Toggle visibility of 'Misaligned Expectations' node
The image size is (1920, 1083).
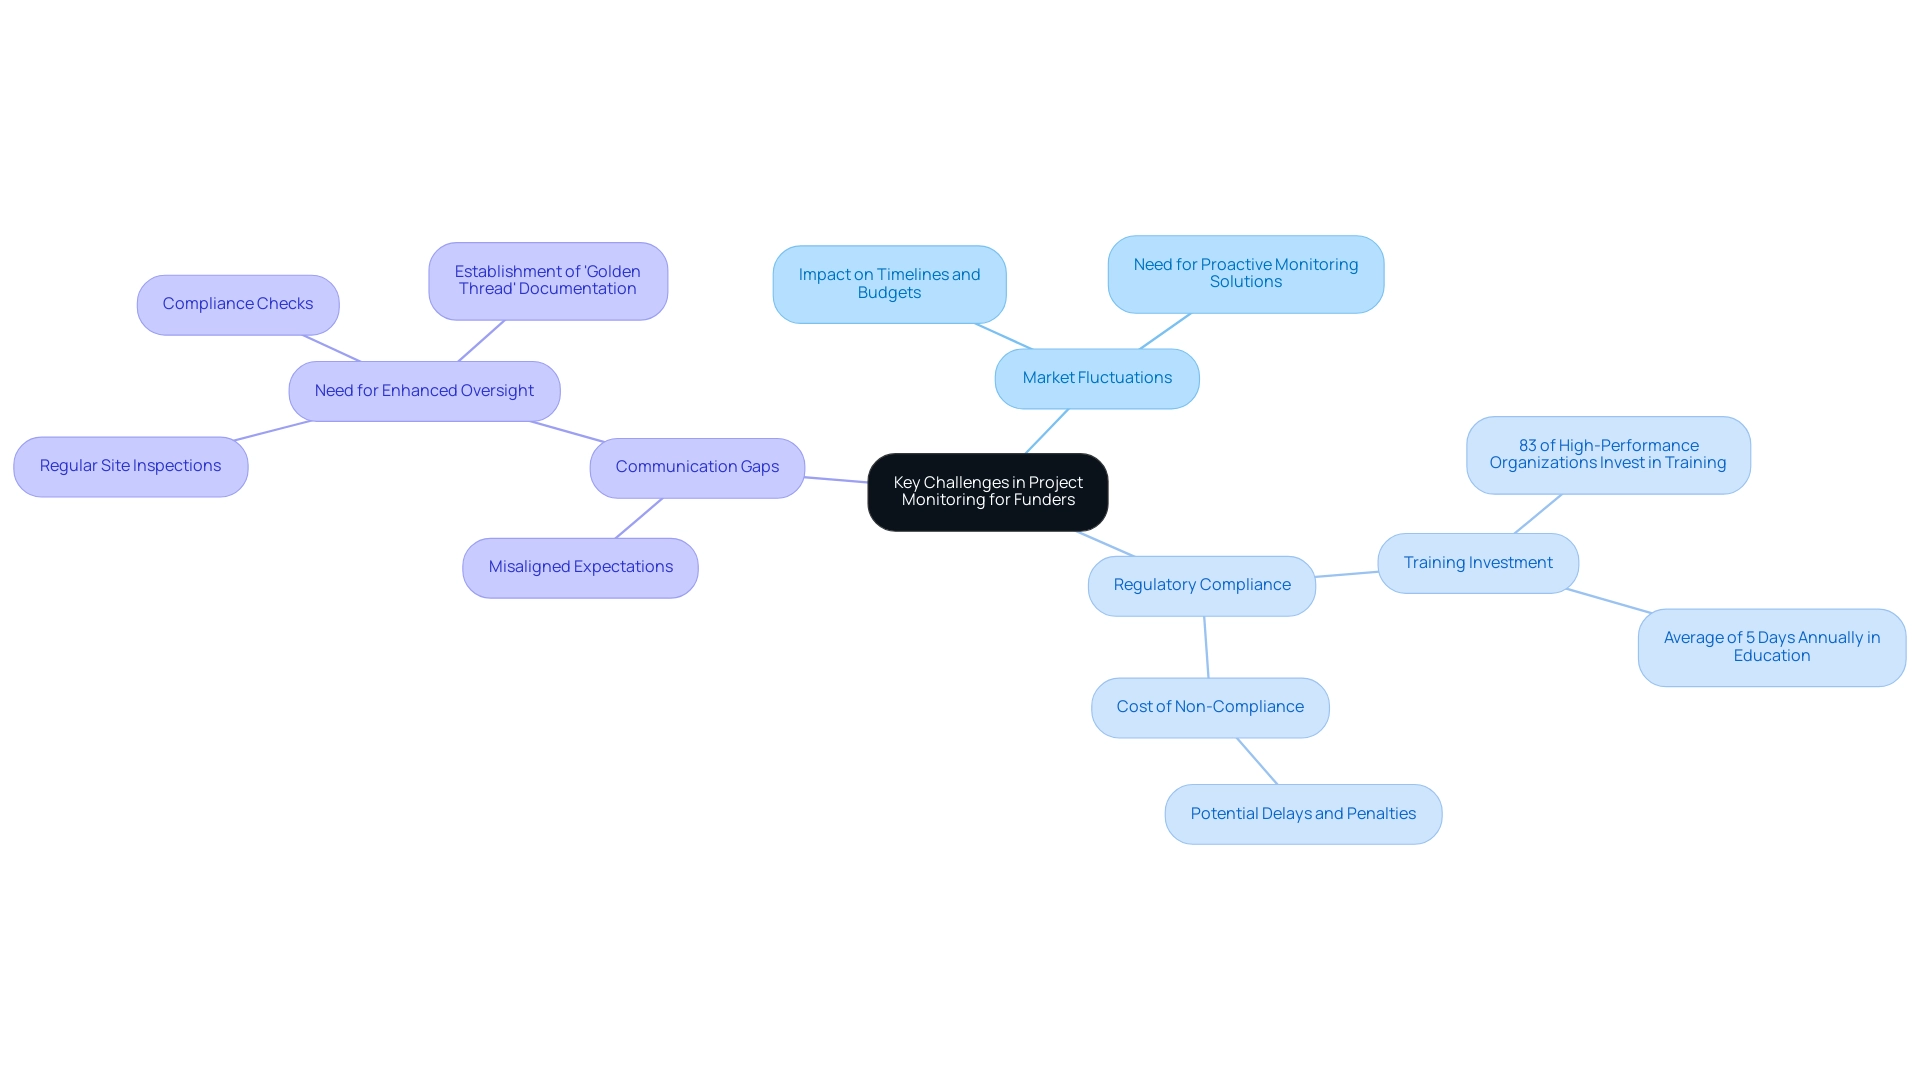[580, 566]
